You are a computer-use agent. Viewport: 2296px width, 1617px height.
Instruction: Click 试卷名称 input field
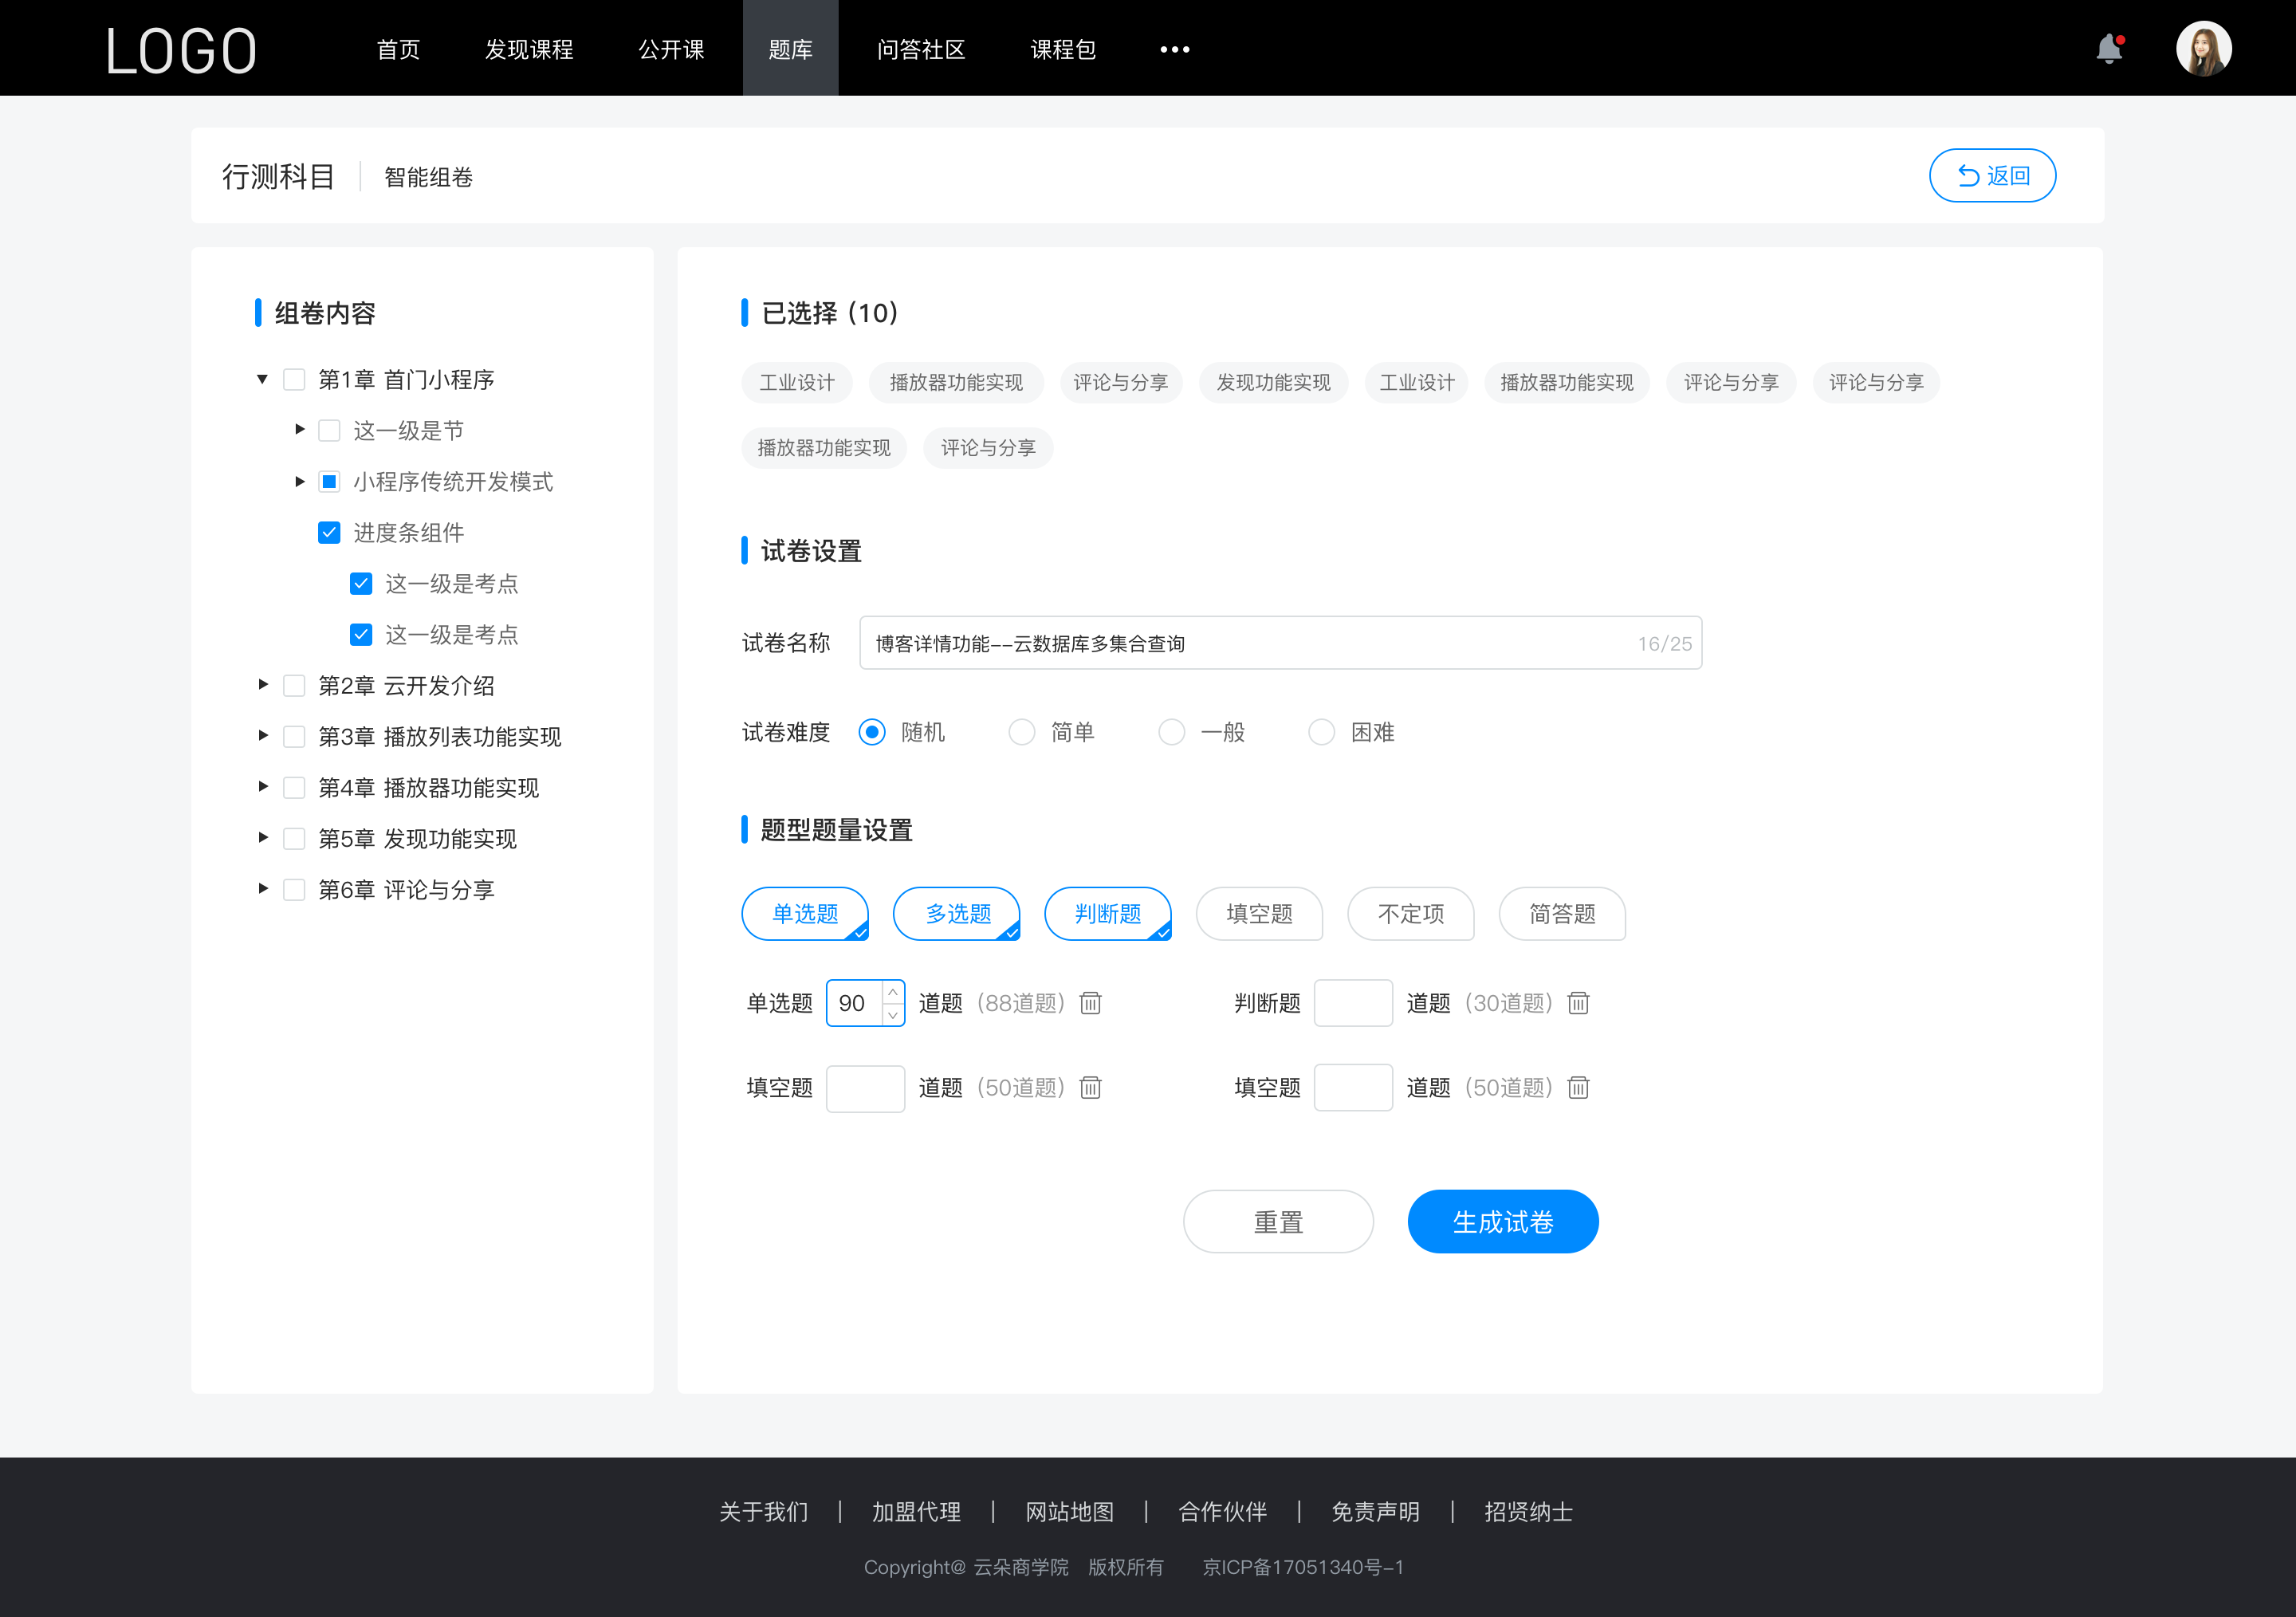1277,642
